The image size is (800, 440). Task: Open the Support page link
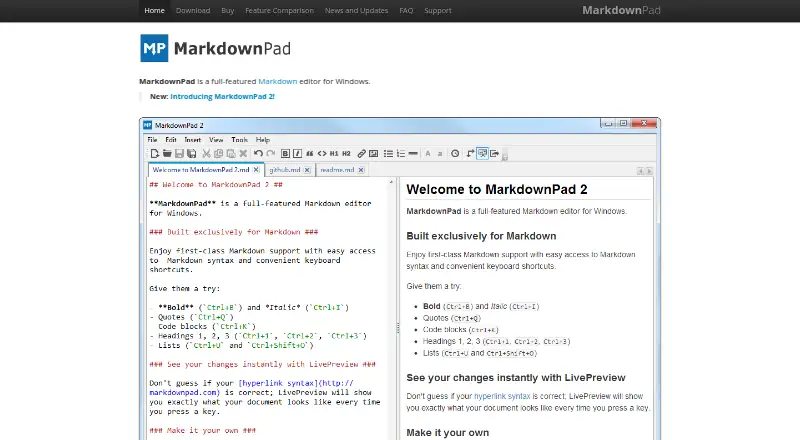coord(438,10)
